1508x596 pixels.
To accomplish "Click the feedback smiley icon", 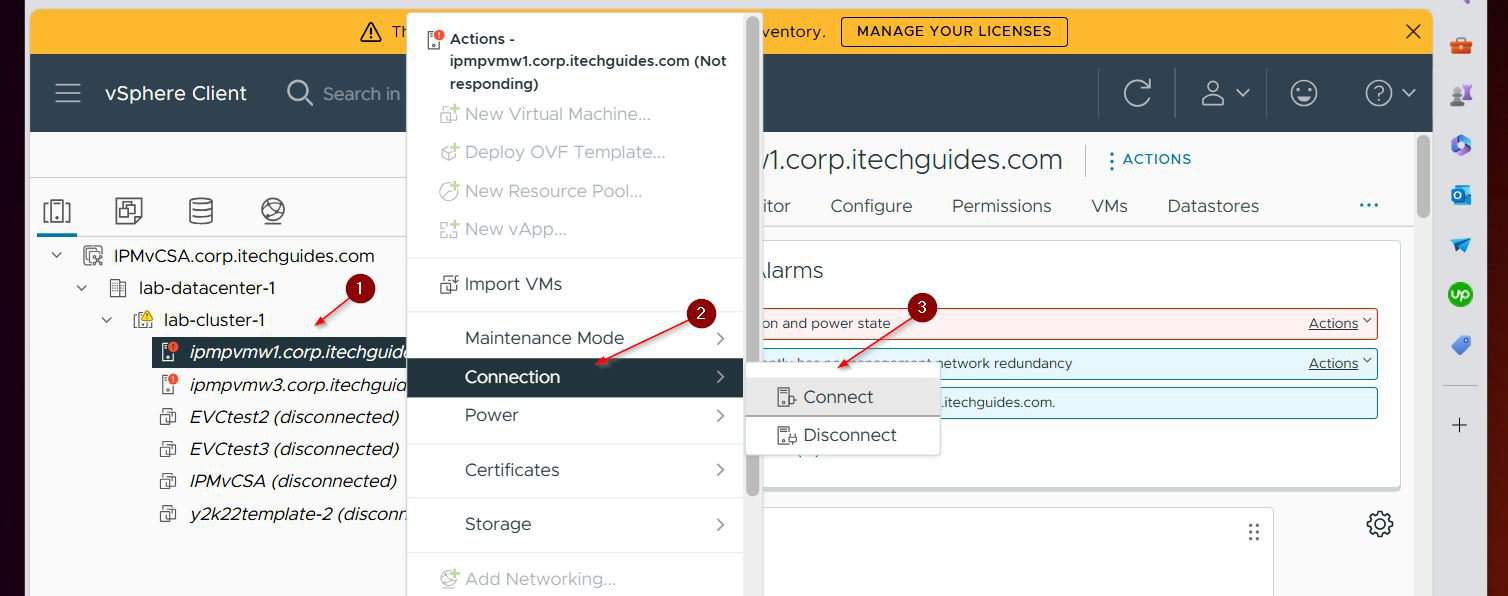I will [1303, 93].
